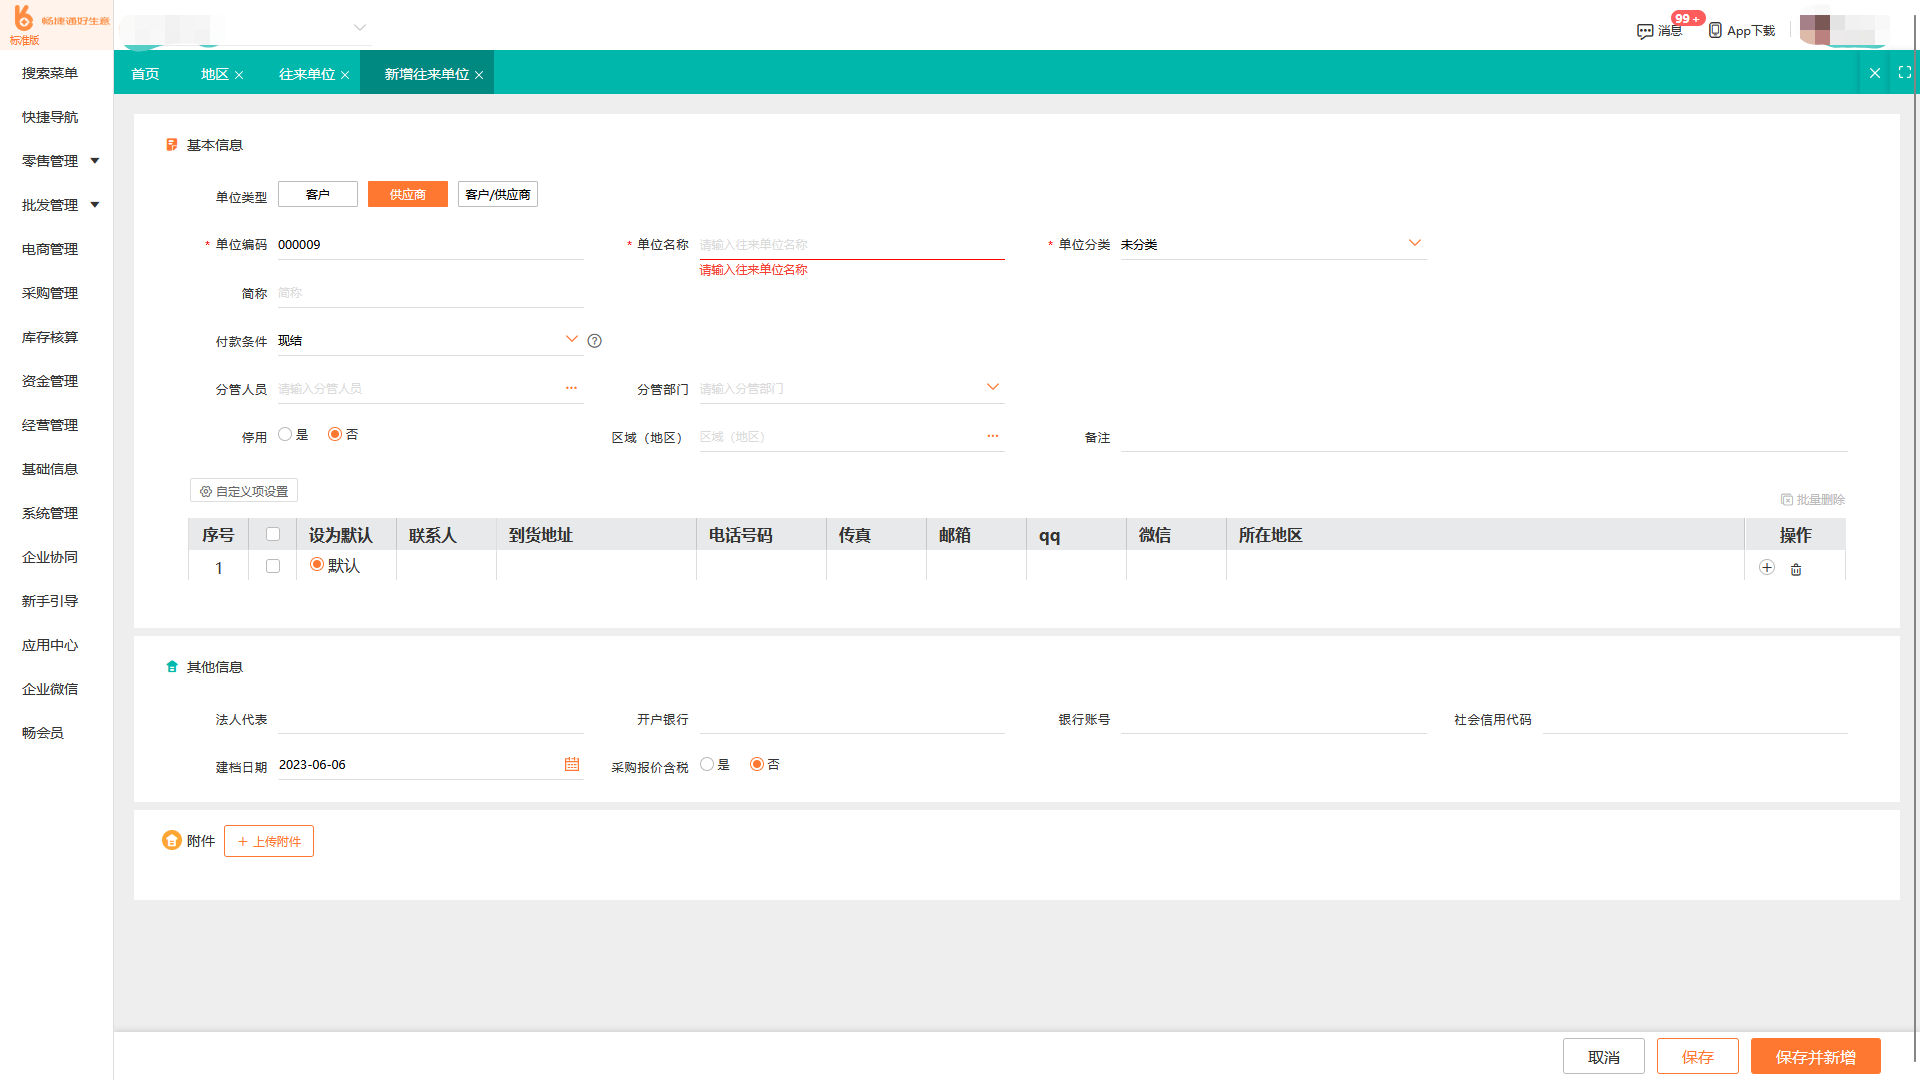Click the 供应商 unit type icon button
Image resolution: width=1920 pixels, height=1080 pixels.
[407, 195]
